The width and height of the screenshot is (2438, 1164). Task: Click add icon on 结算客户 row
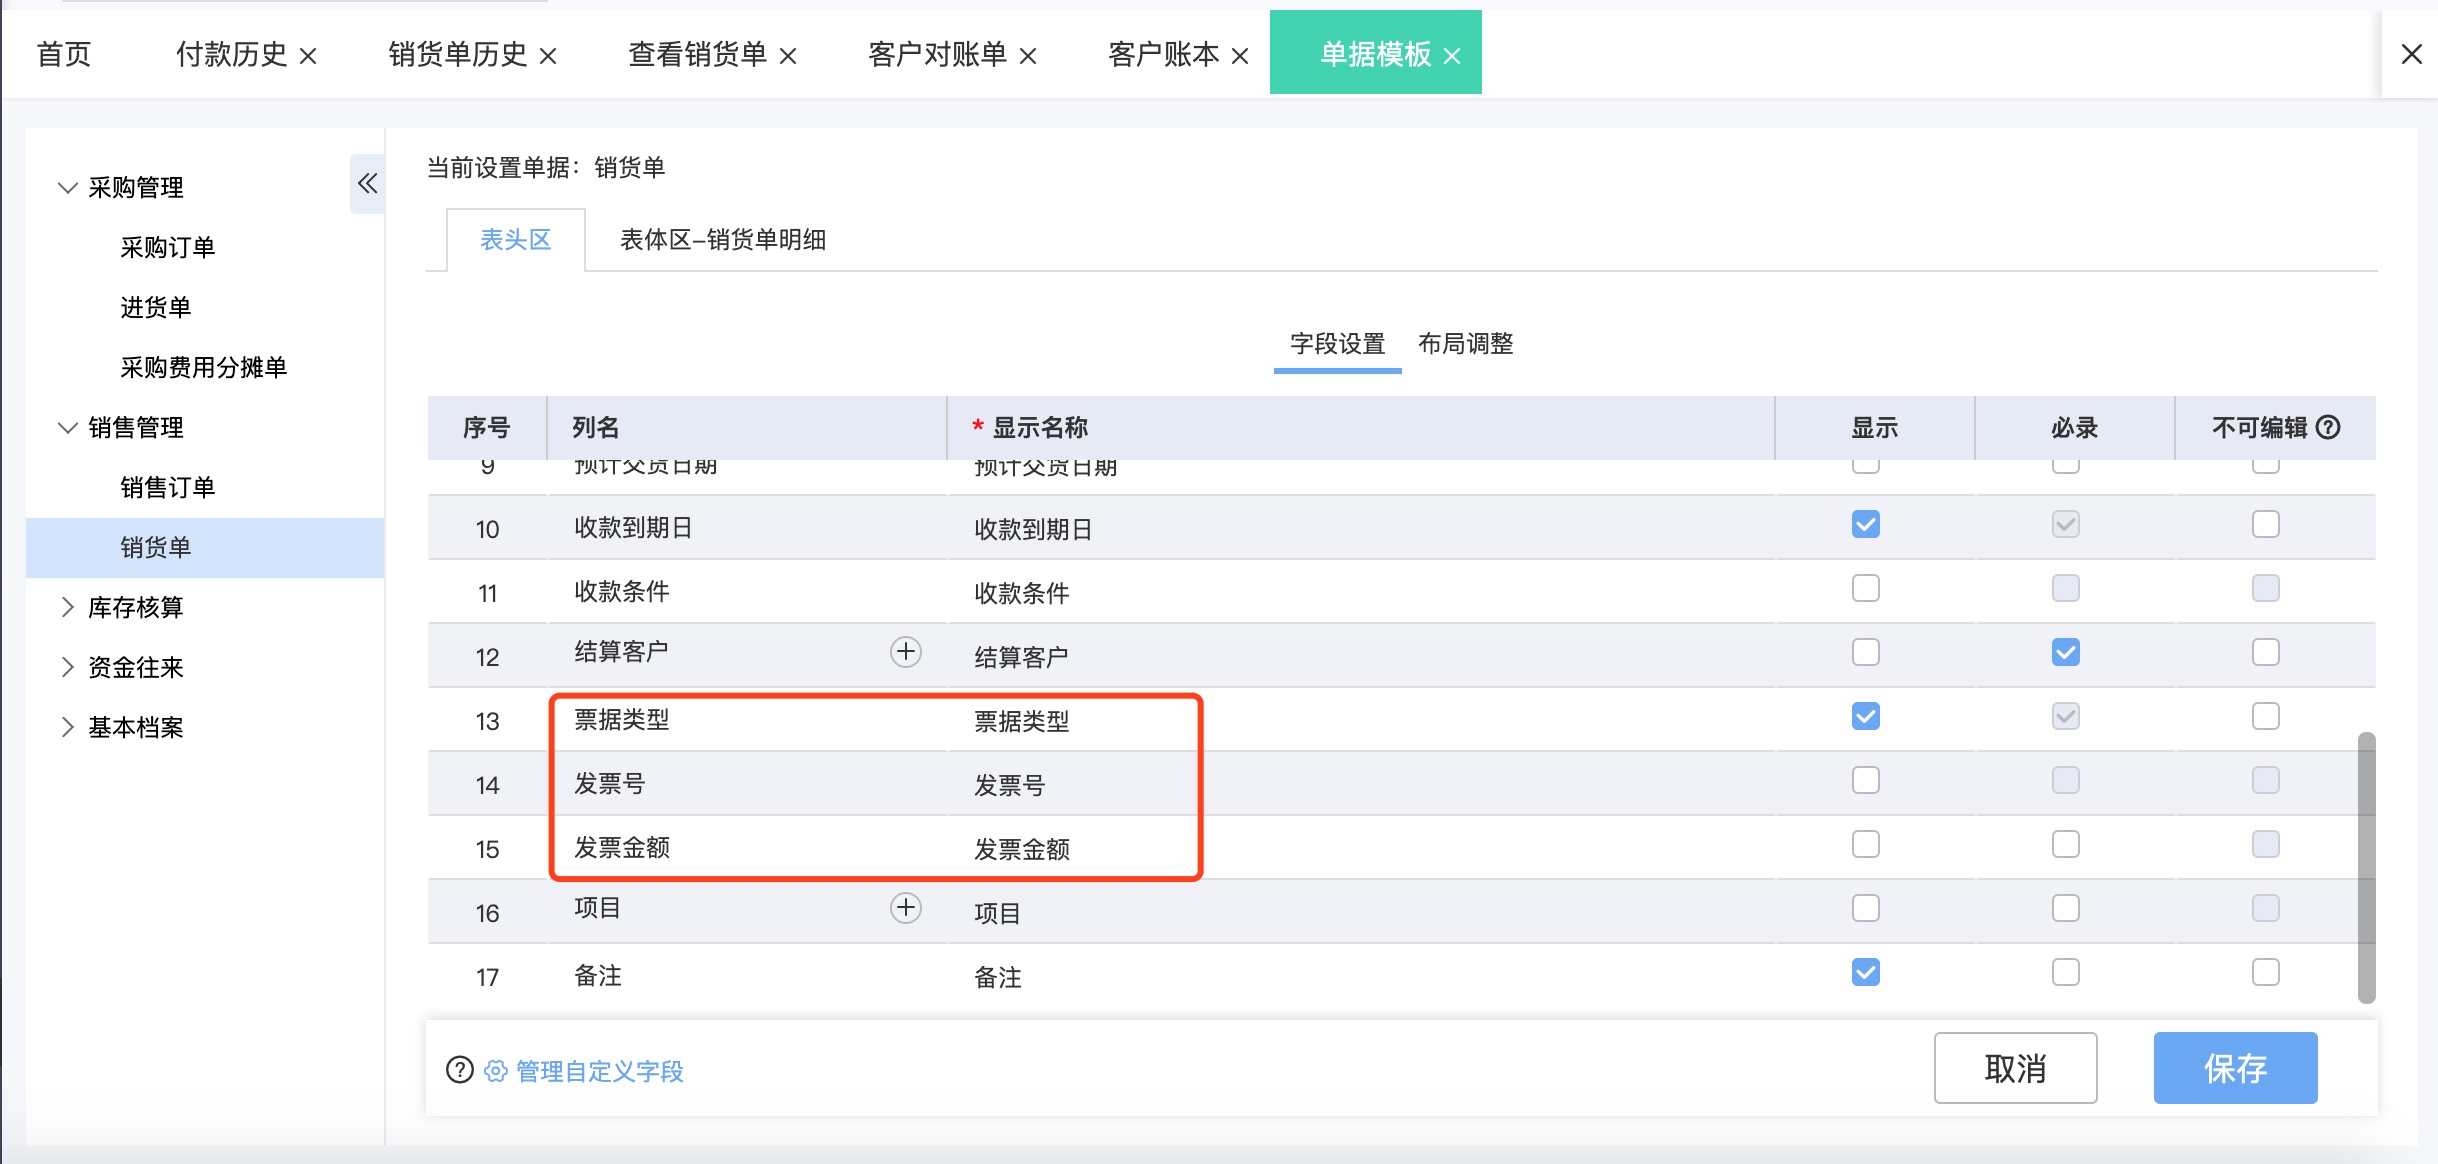click(905, 653)
